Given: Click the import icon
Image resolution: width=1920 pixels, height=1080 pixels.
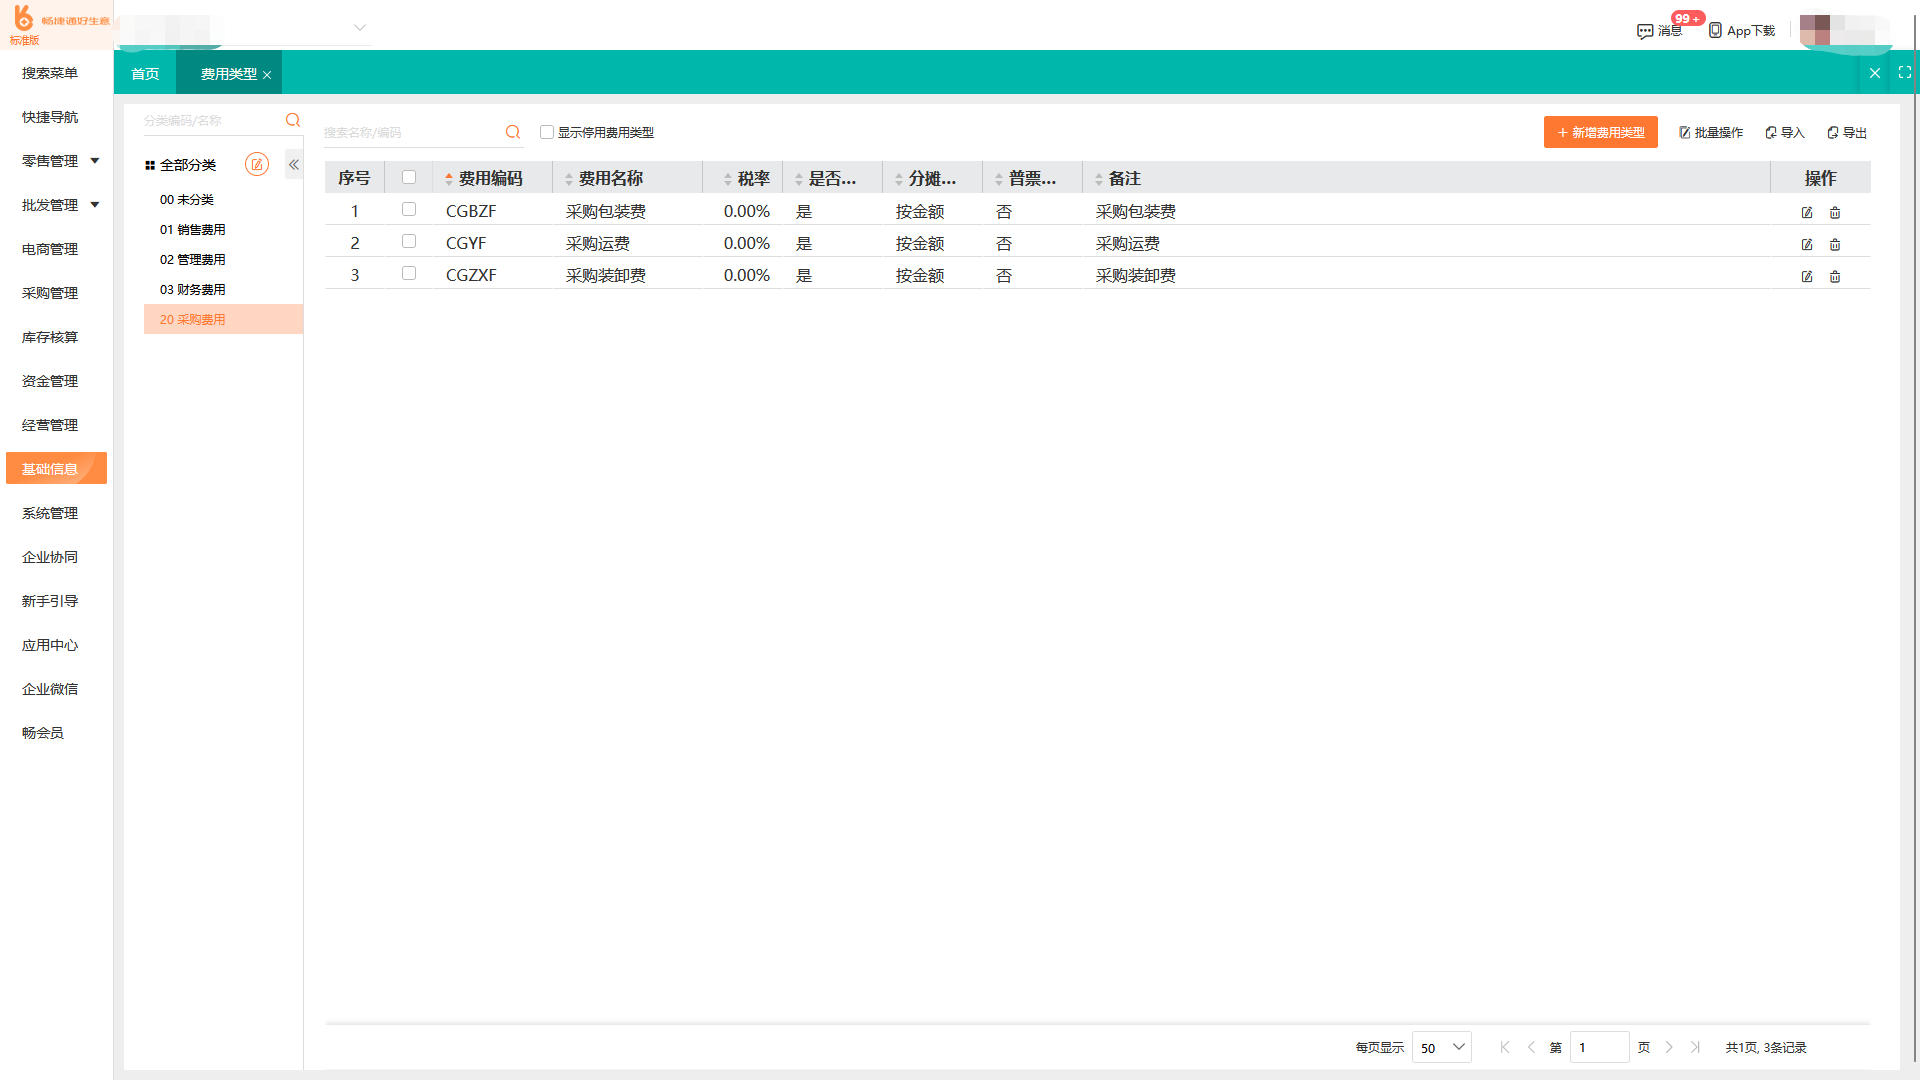Looking at the screenshot, I should (x=1785, y=131).
